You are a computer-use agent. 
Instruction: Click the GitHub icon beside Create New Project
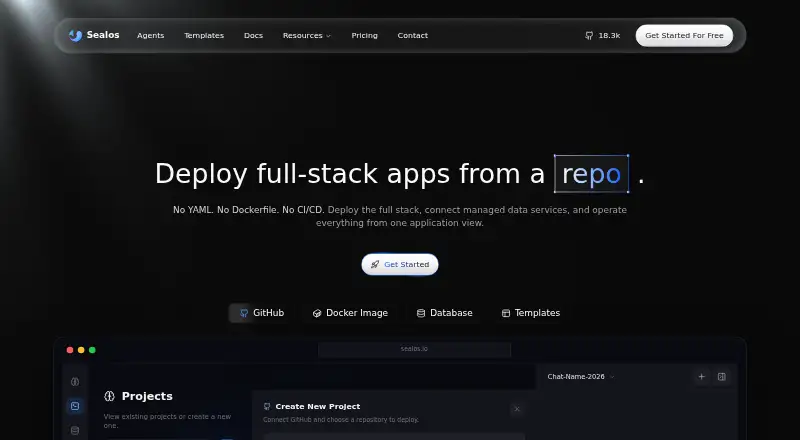coord(267,407)
